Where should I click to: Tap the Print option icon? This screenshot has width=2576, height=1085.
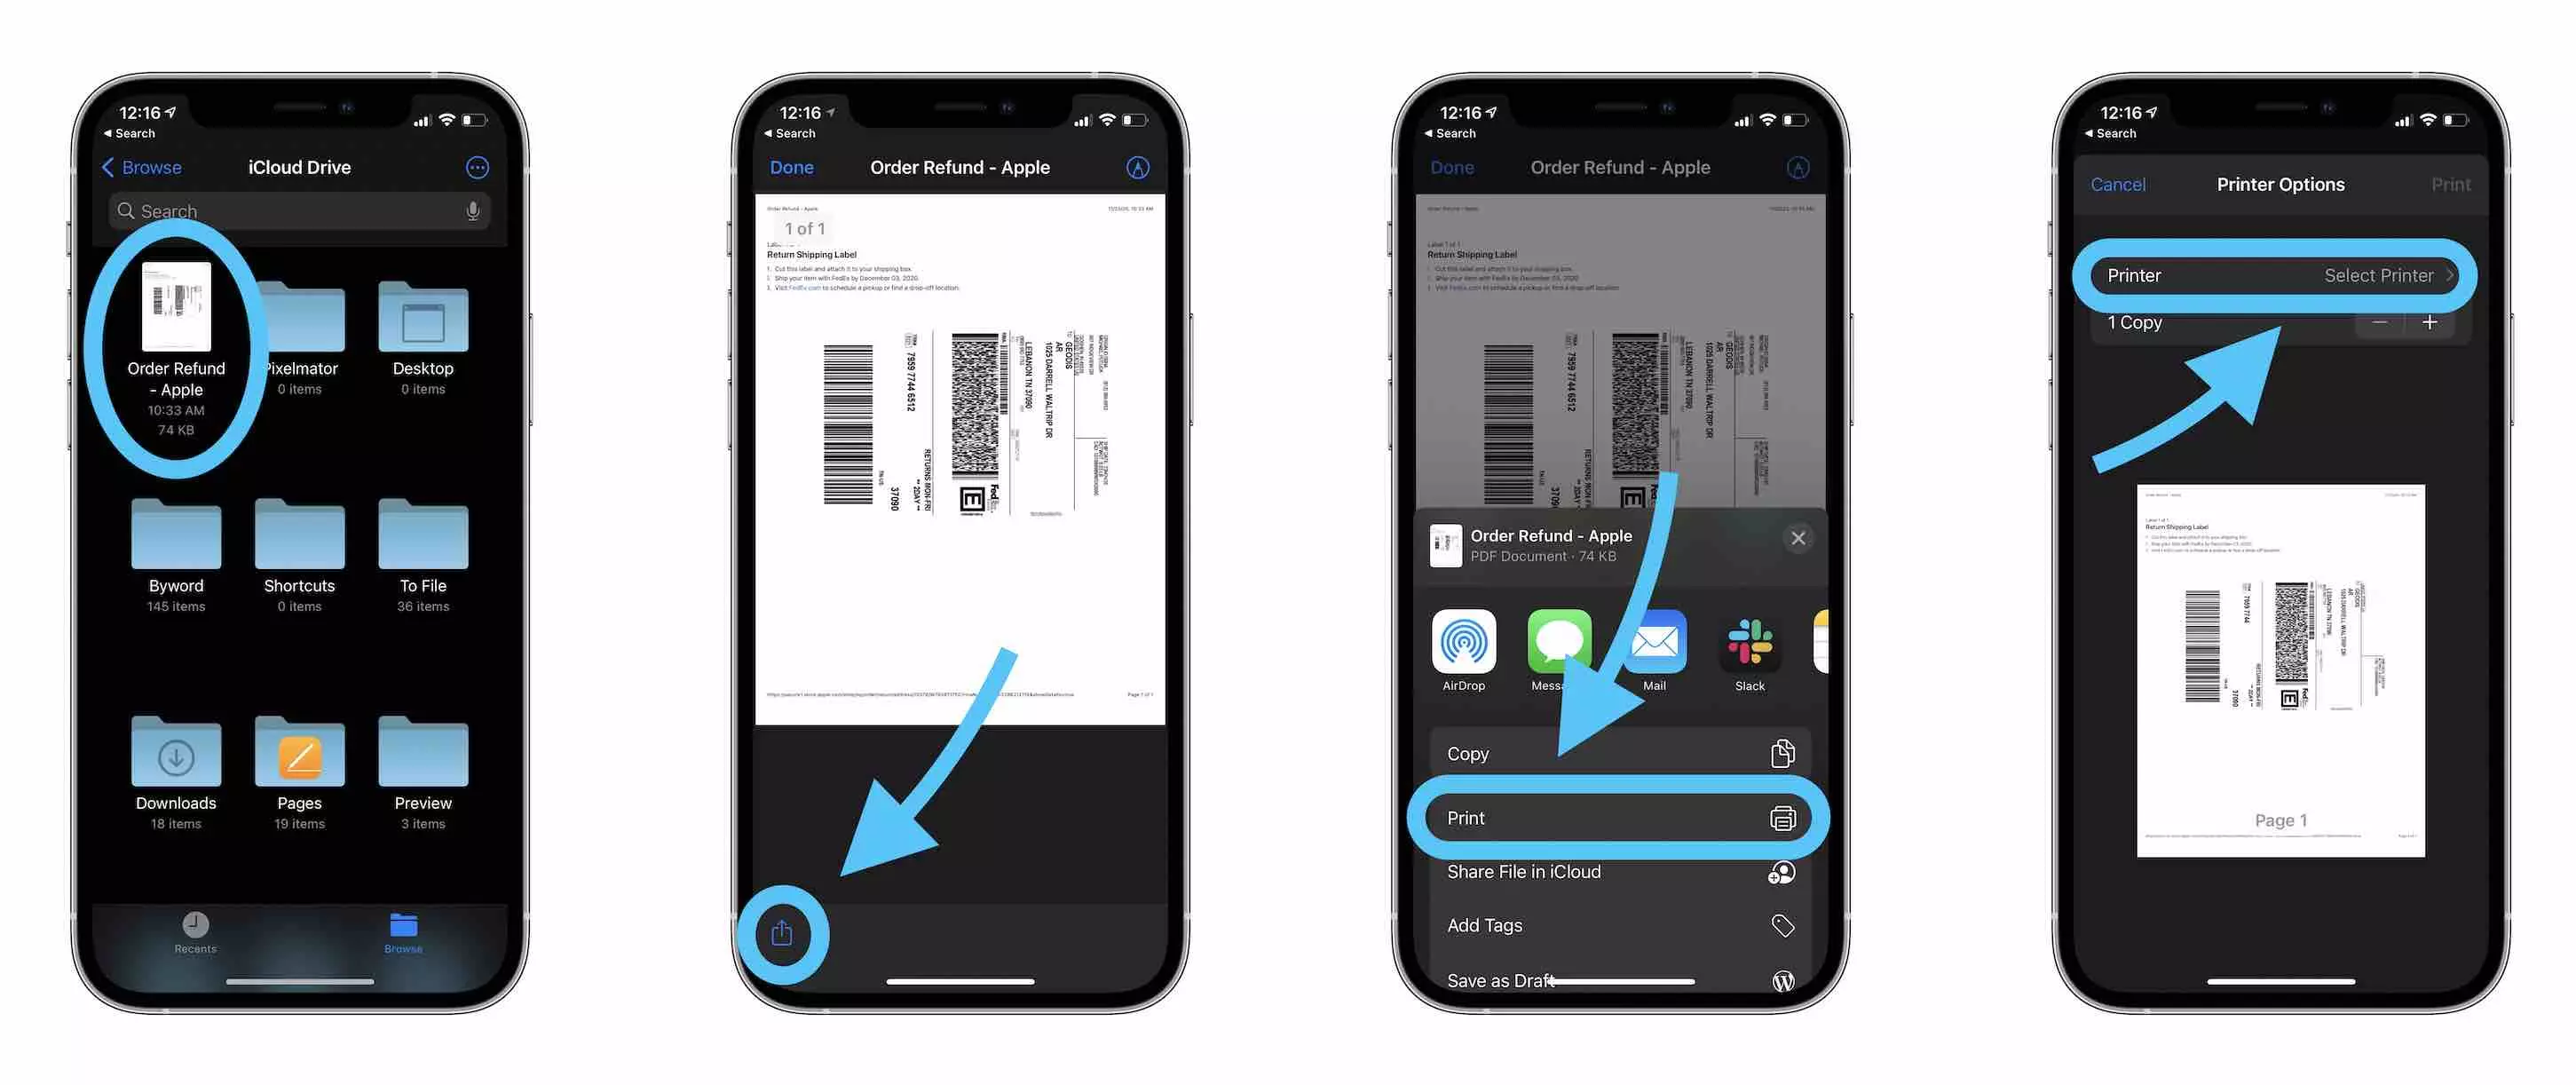click(1781, 817)
